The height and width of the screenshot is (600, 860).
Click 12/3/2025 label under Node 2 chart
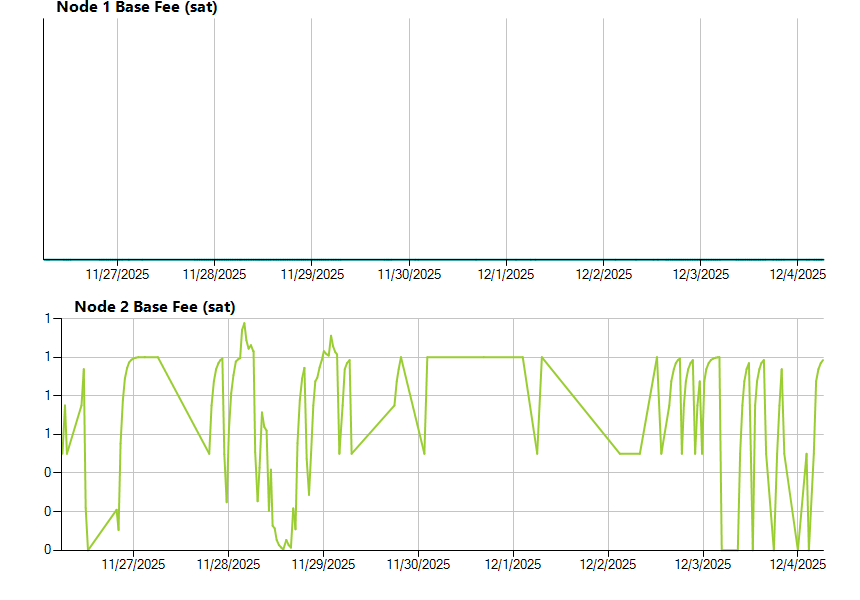coord(703,564)
